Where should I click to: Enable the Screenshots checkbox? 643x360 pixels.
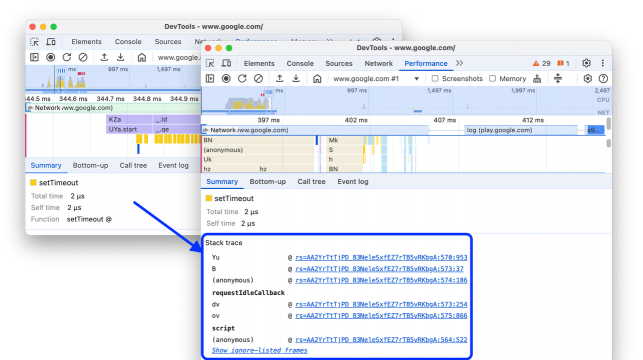click(x=435, y=78)
